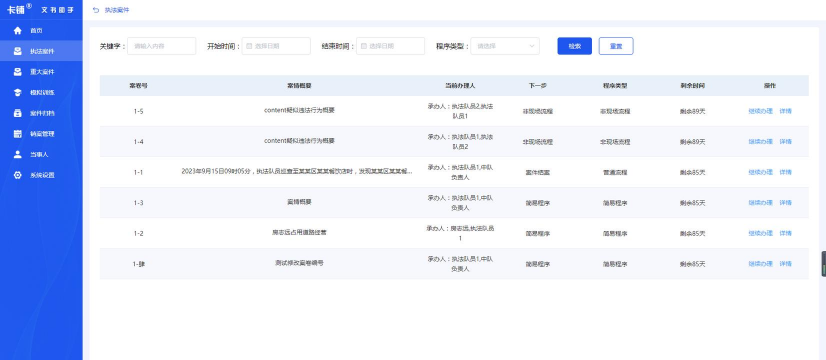Open 详情 in the bottom table row
This screenshot has height=360, width=826.
785,264
